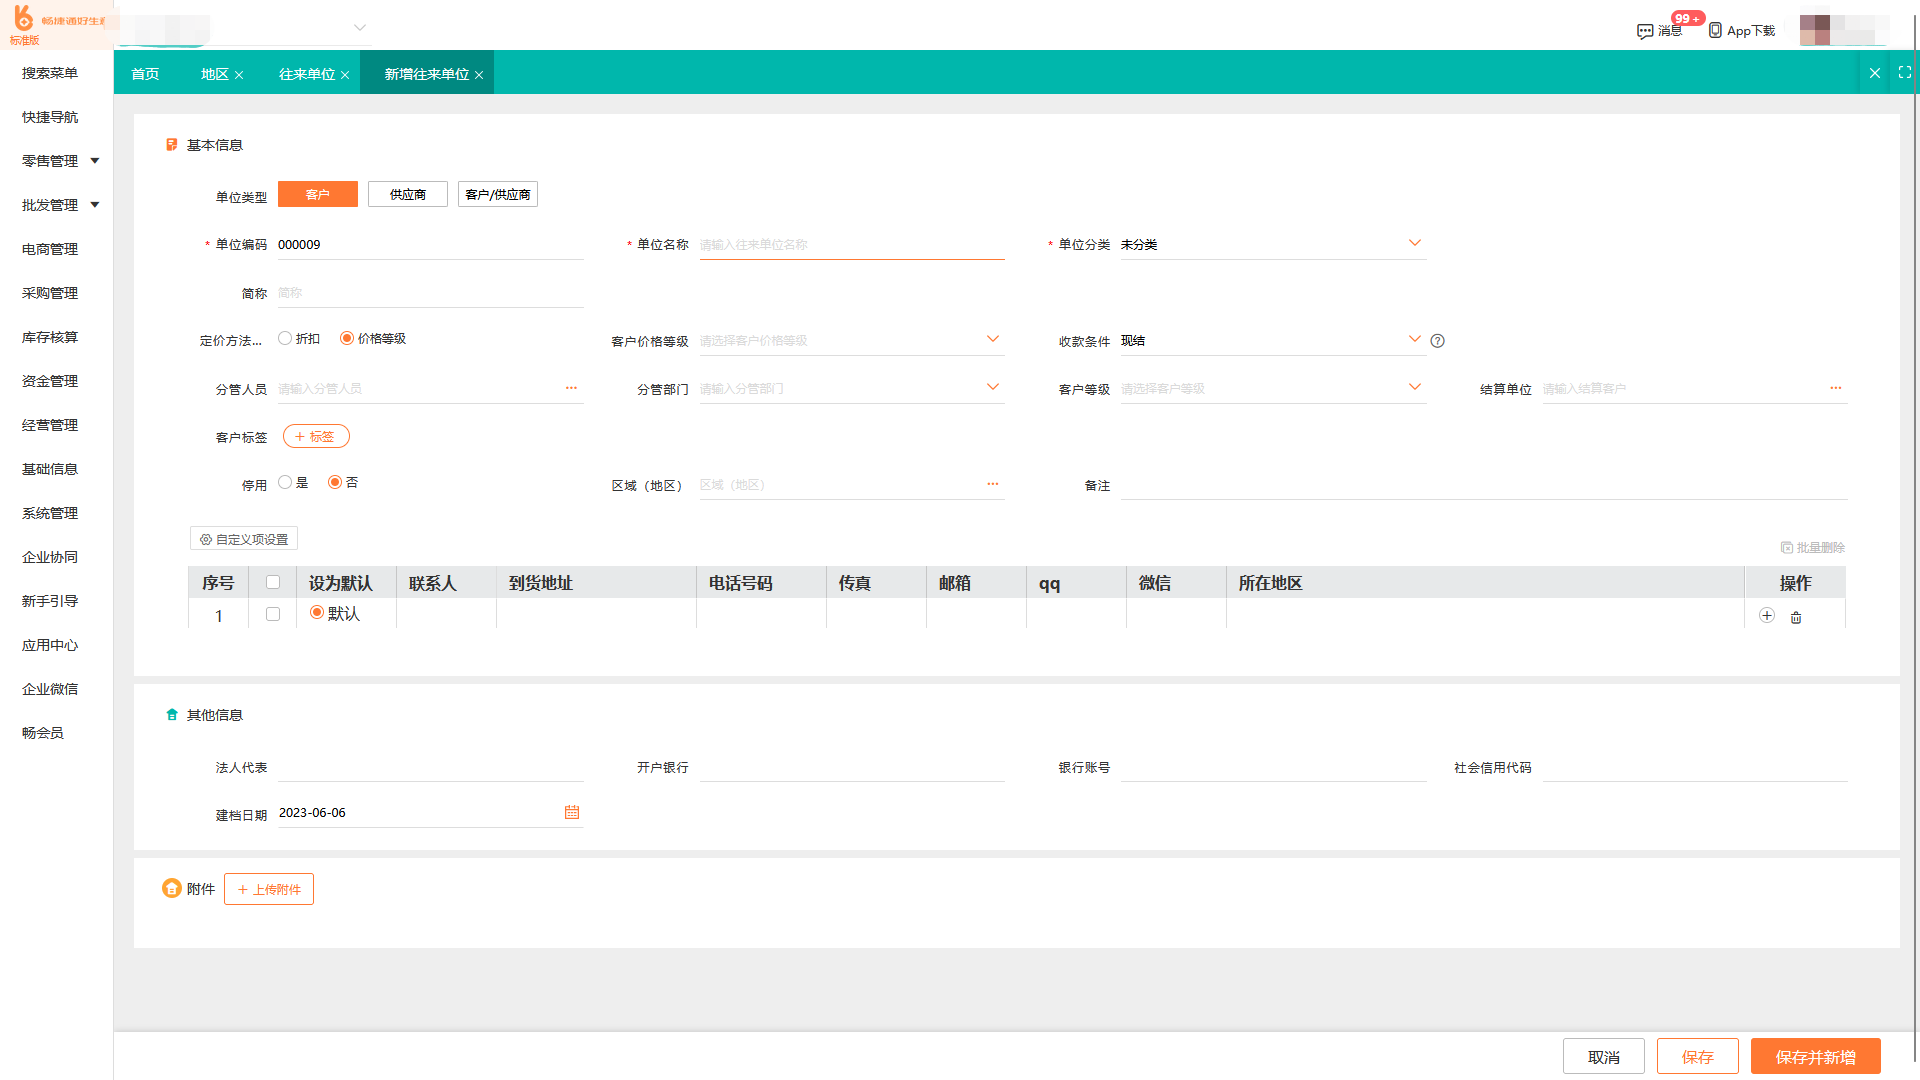
Task: Click the 客户 unit type icon button
Action: click(318, 195)
